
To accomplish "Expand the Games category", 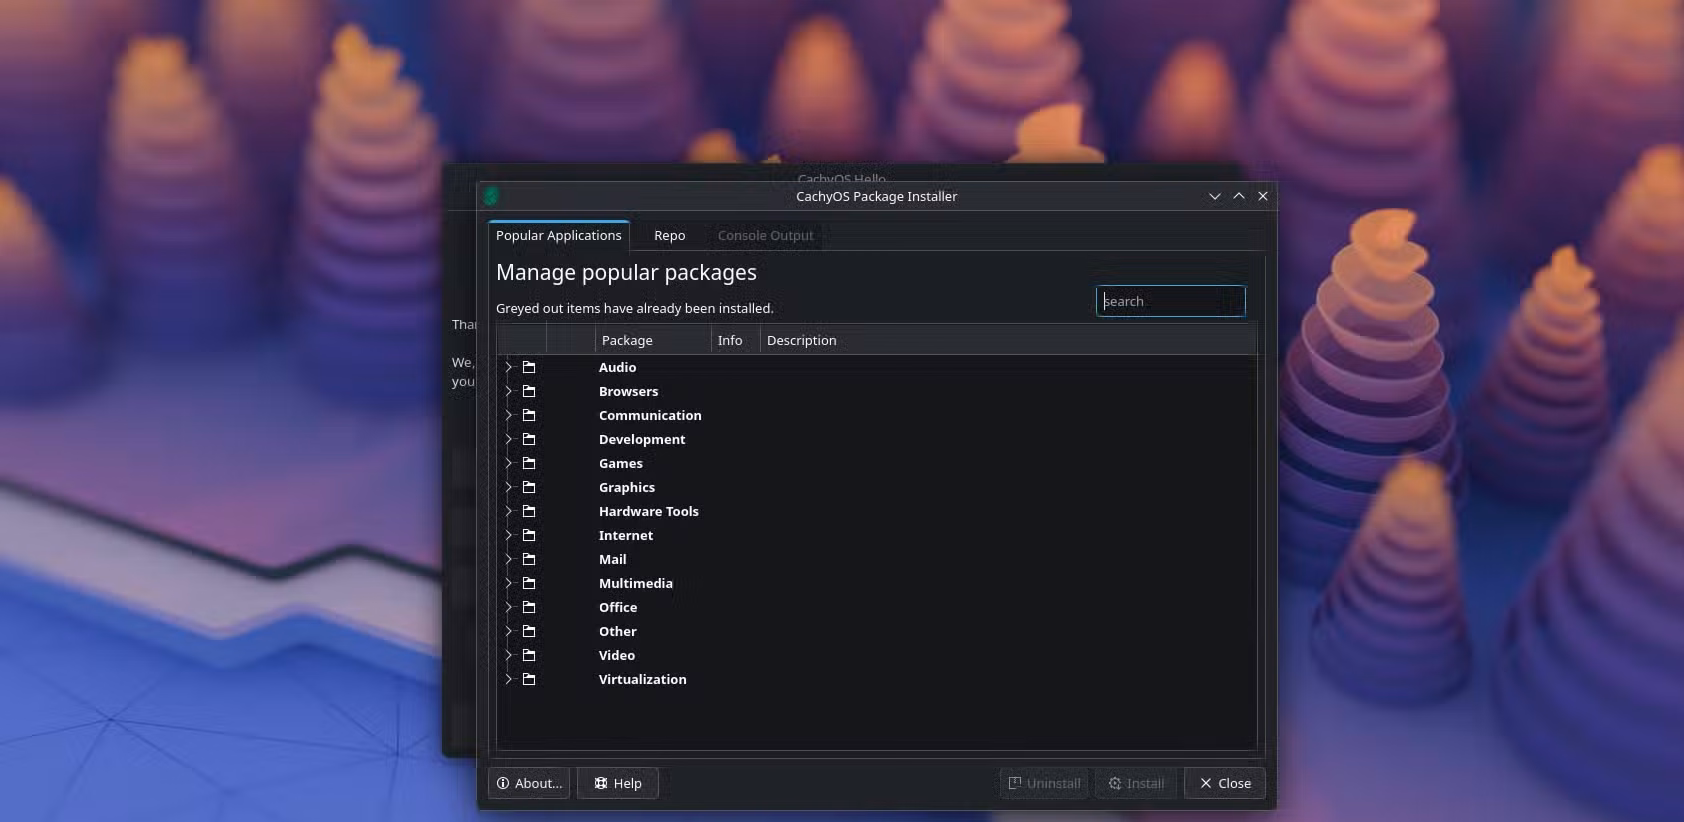I will click(508, 463).
